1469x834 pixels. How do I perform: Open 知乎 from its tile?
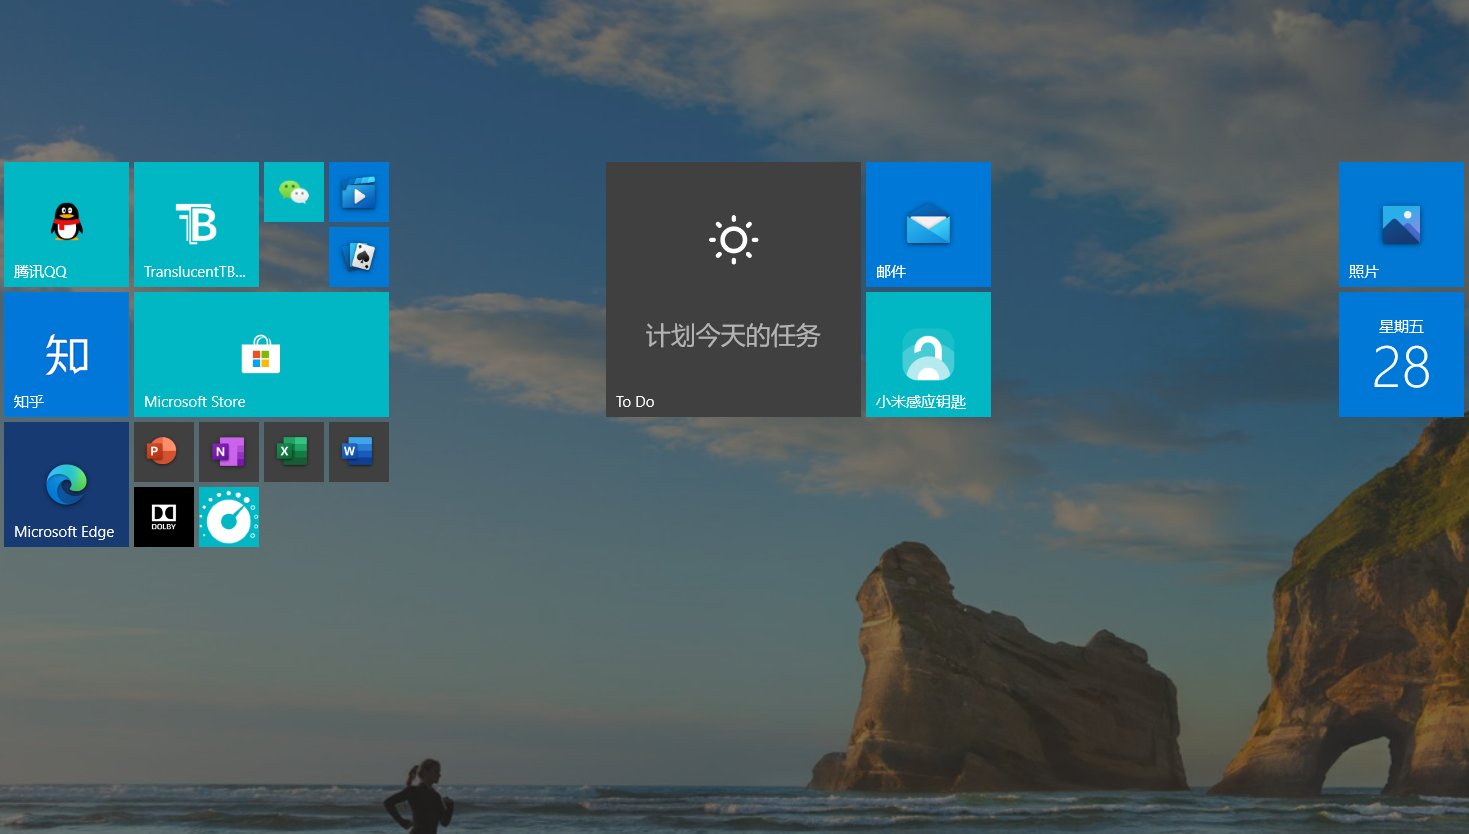[66, 354]
